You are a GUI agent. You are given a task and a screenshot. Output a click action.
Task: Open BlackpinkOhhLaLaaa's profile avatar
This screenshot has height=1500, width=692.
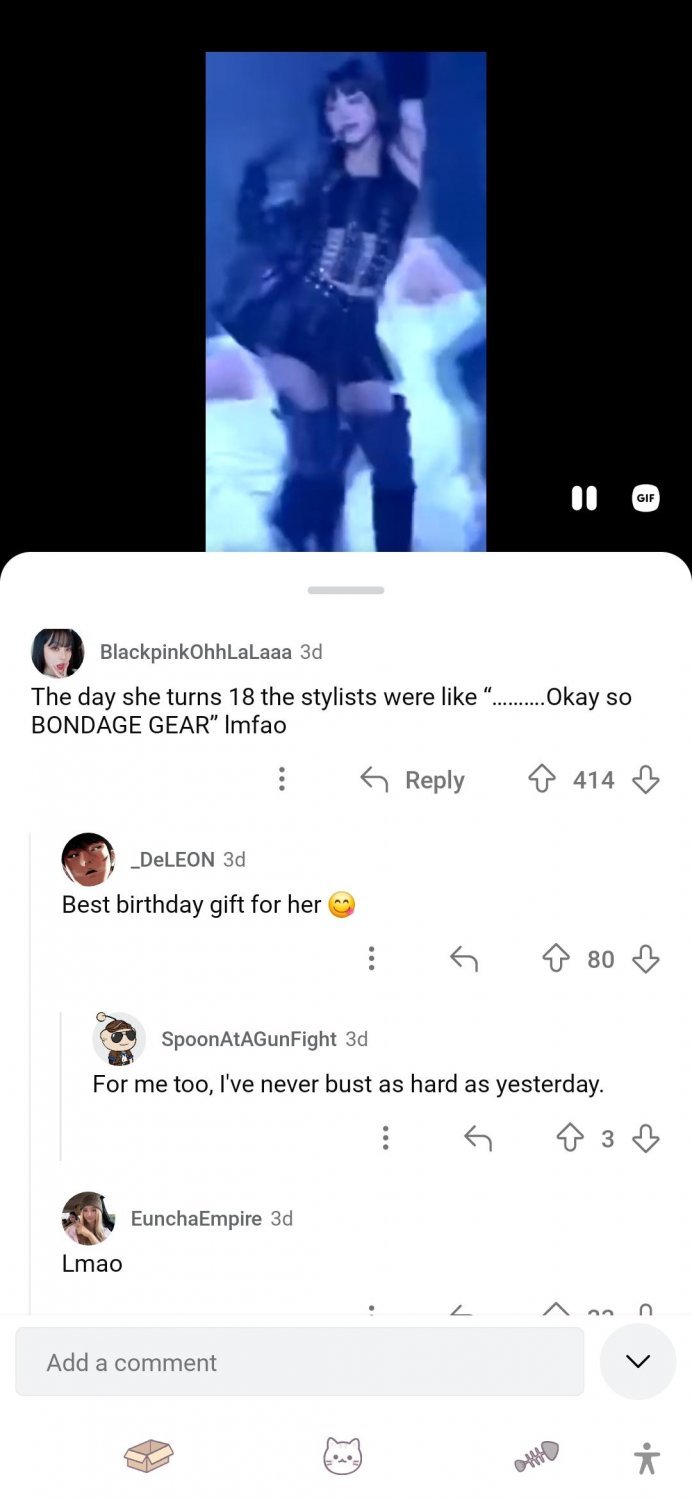(x=58, y=650)
